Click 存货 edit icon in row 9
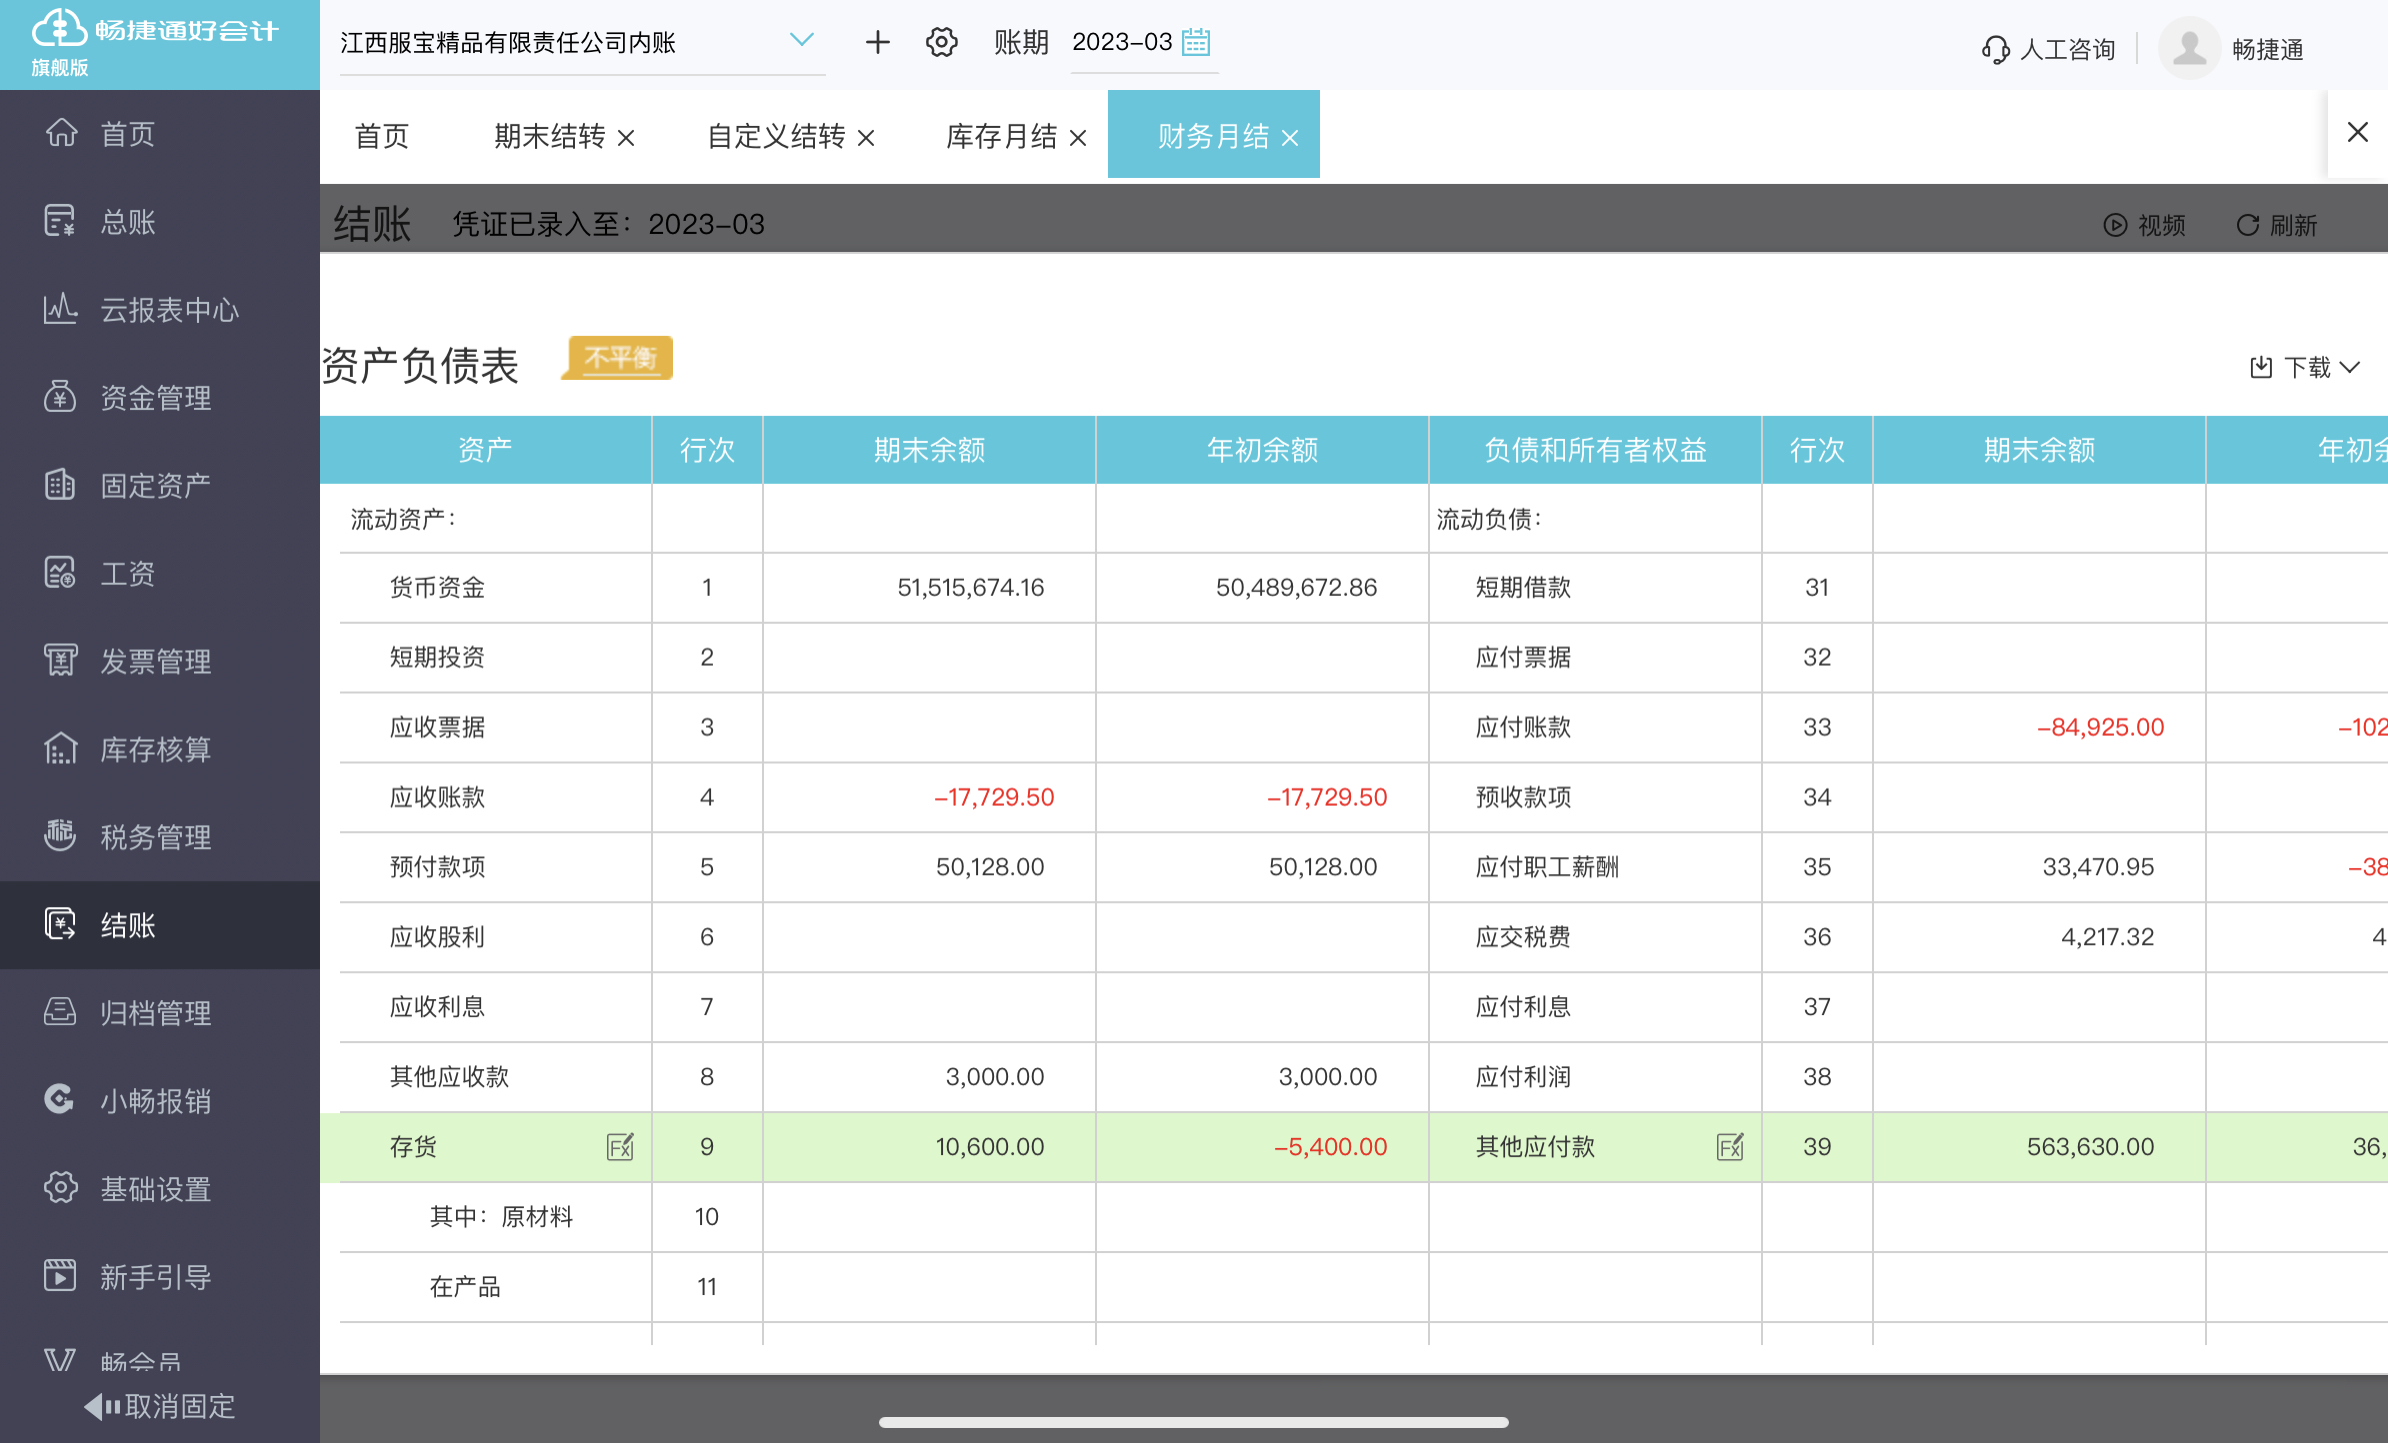The image size is (2388, 1443). click(619, 1146)
